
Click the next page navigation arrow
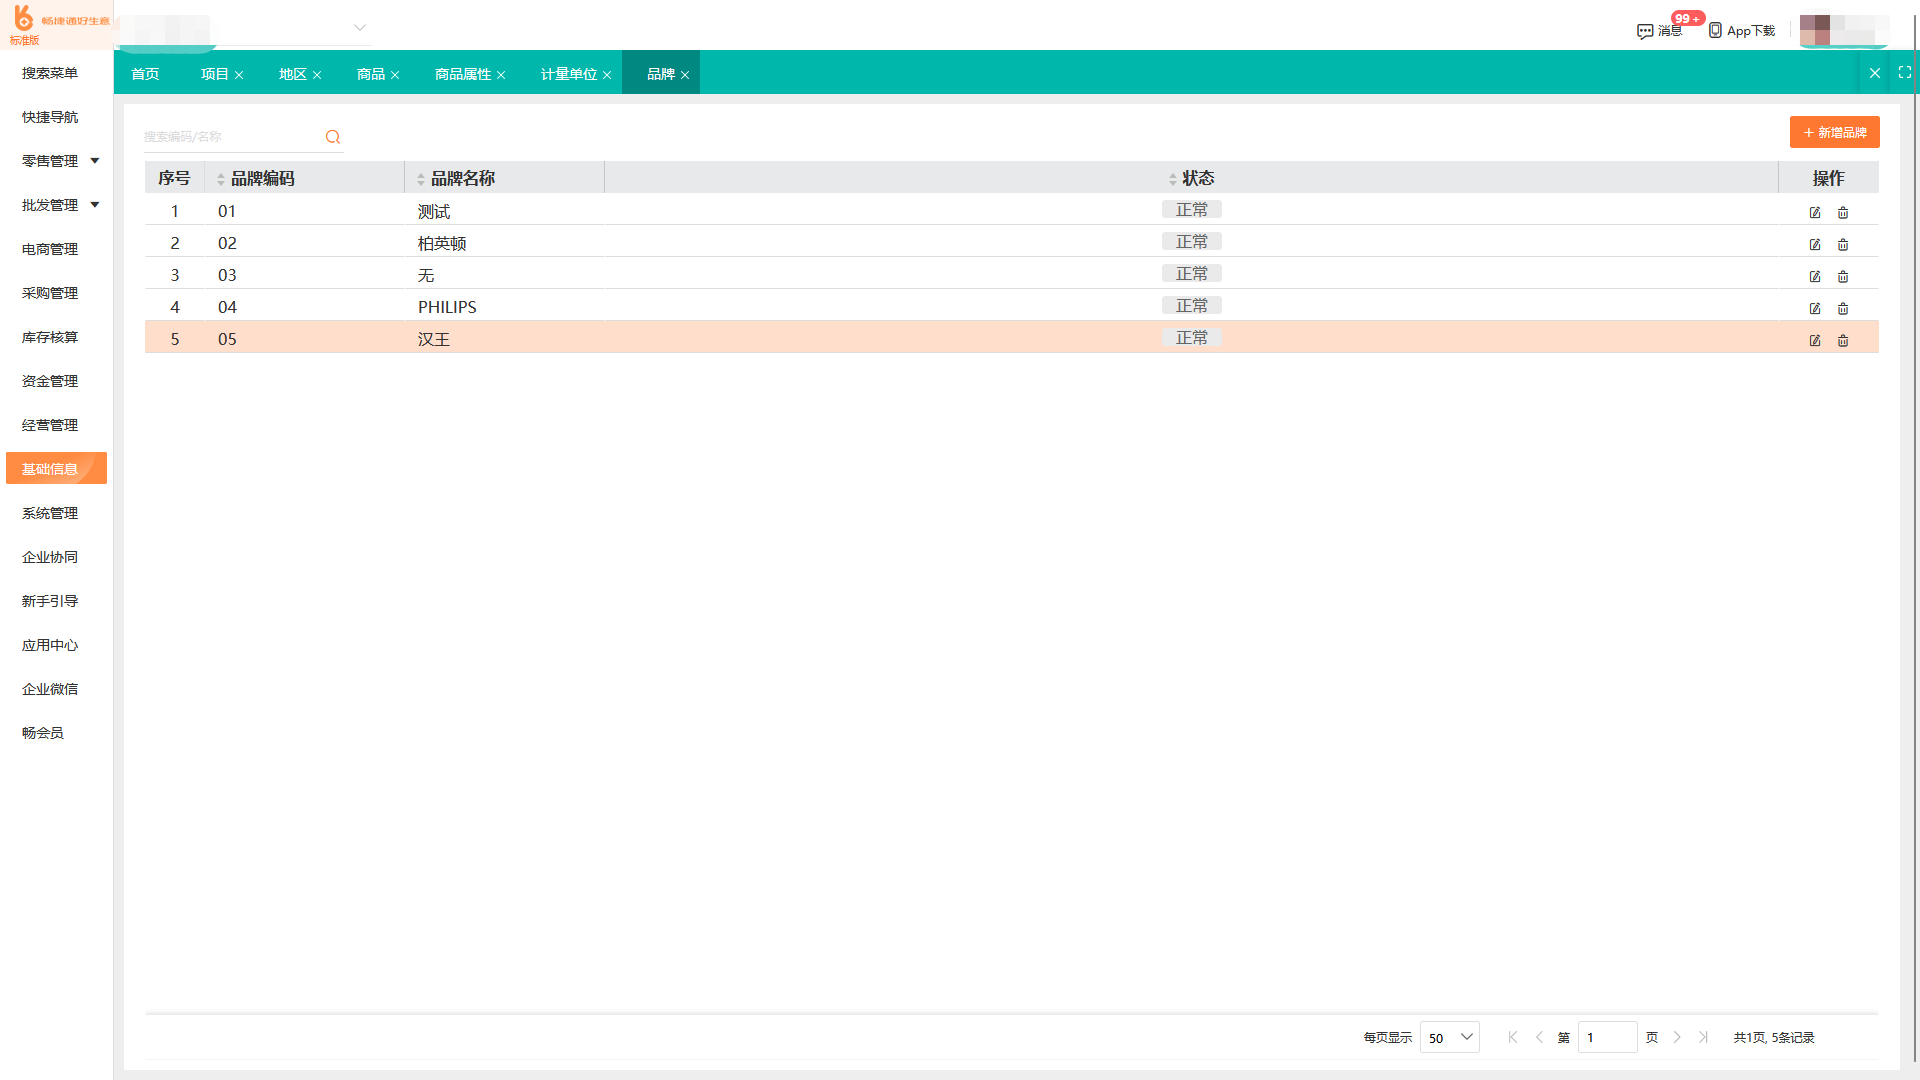1677,1038
